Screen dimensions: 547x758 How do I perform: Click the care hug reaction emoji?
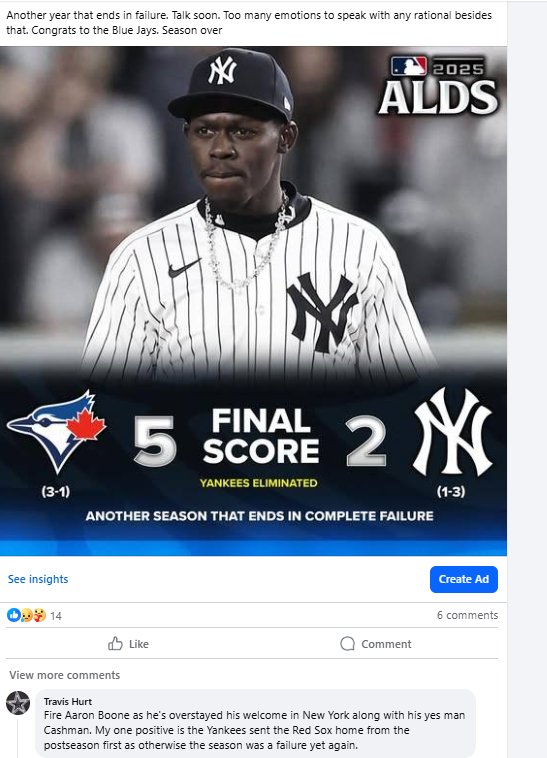(39, 615)
